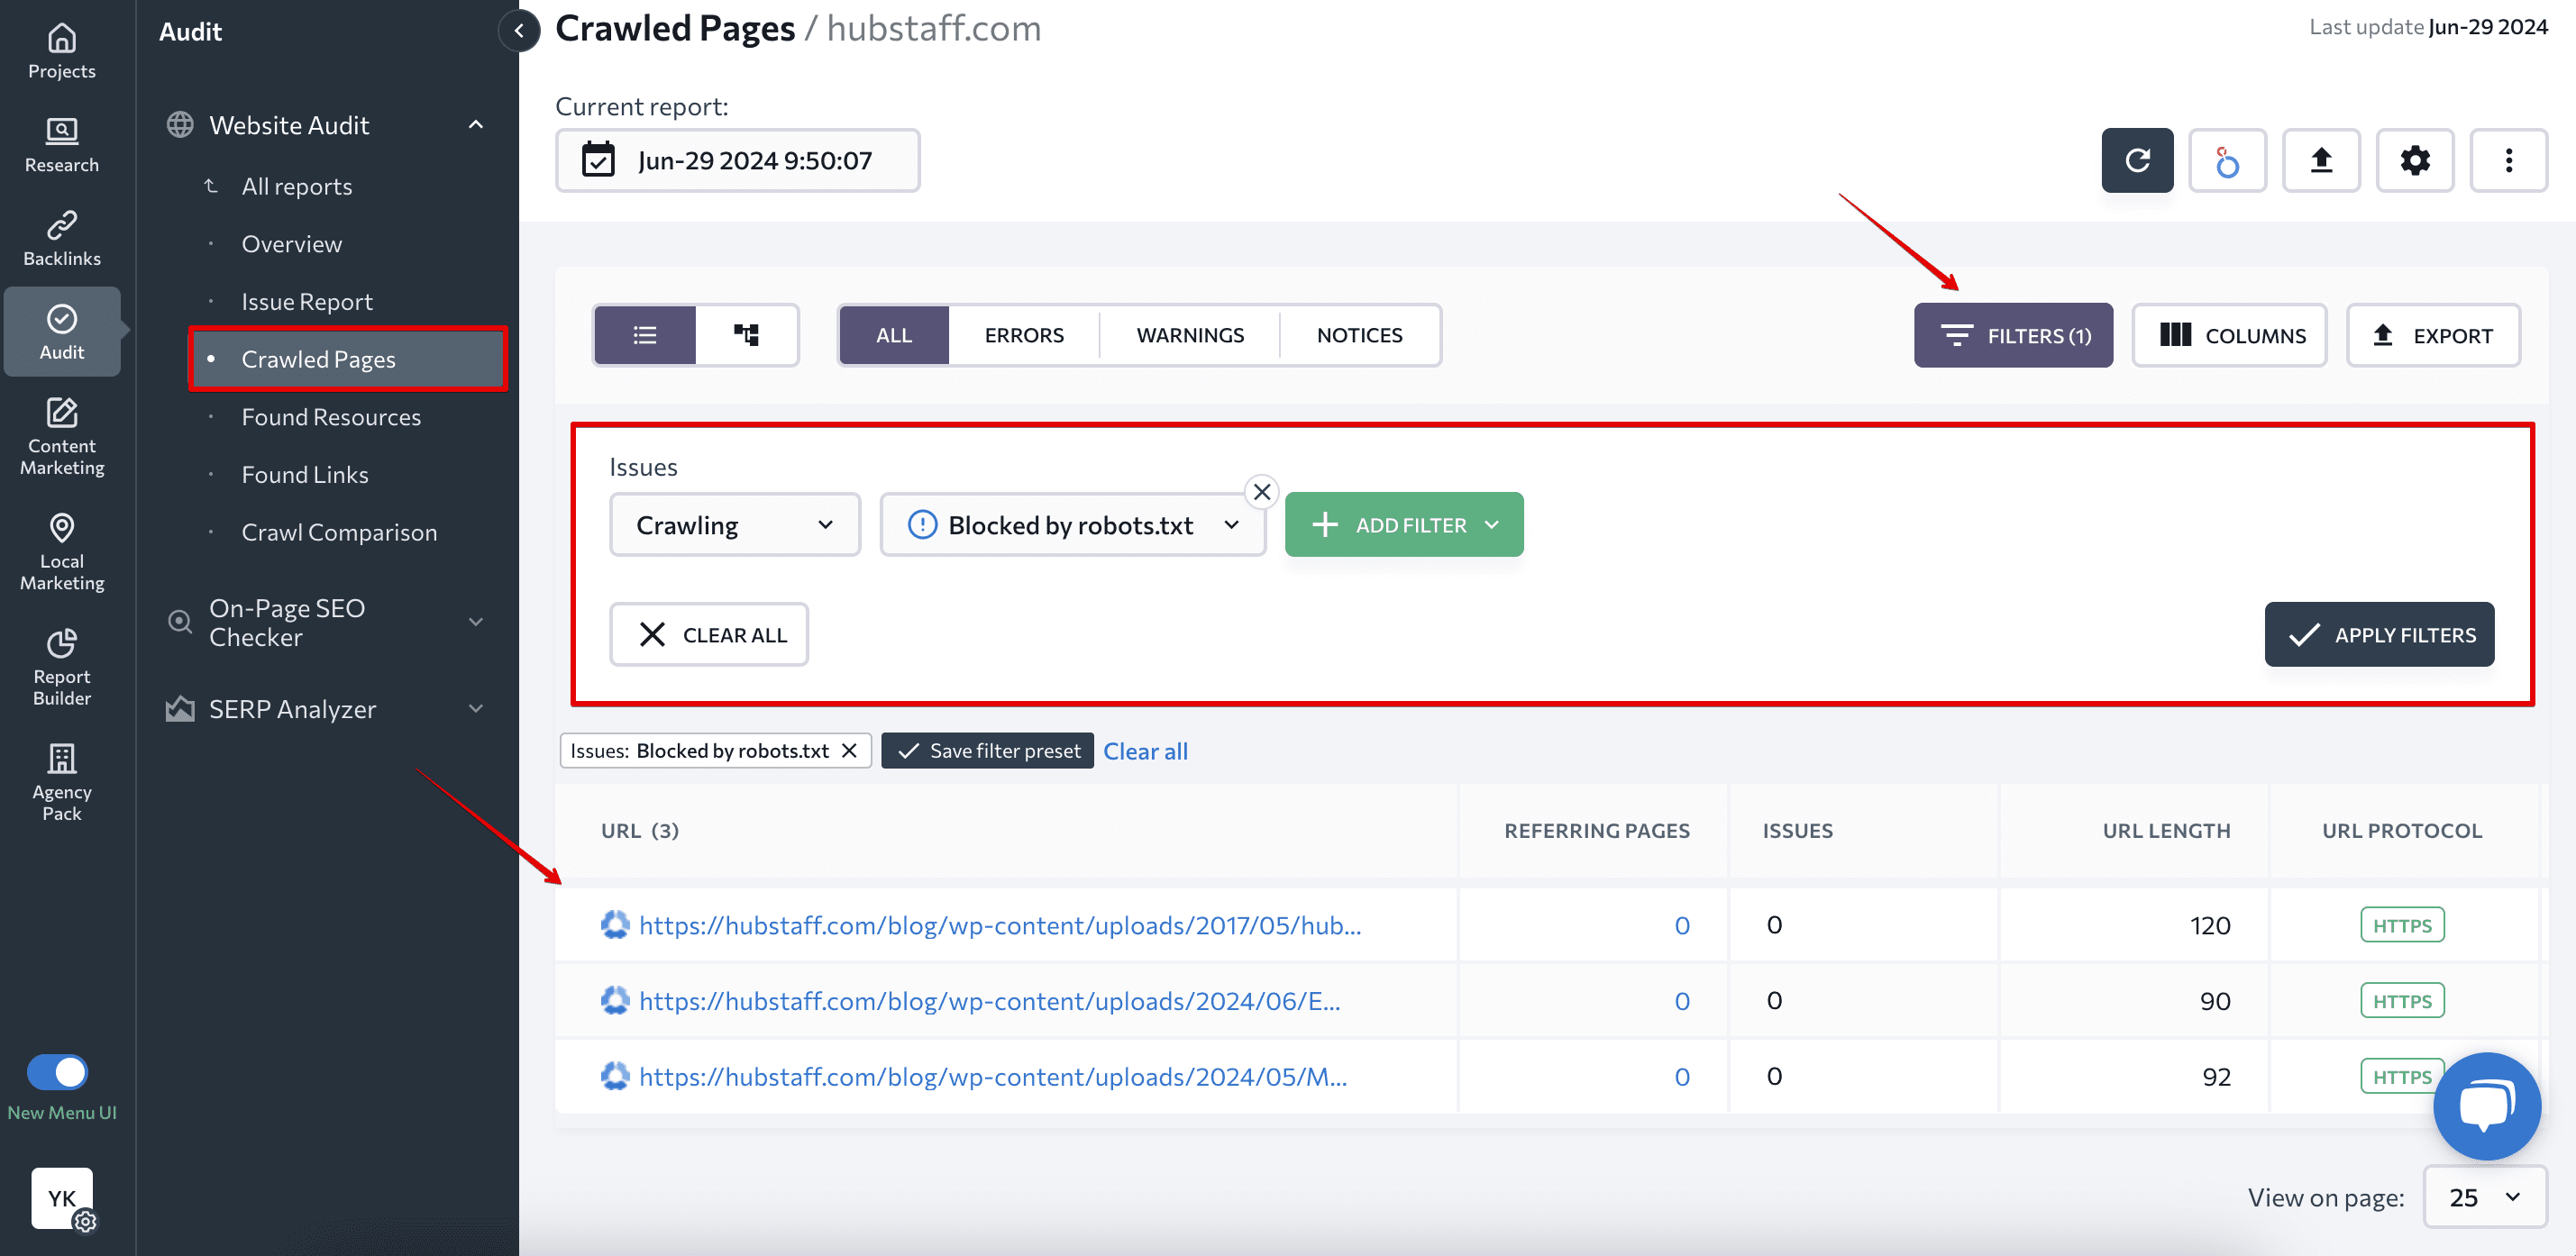The height and width of the screenshot is (1256, 2576).
Task: Click the export/upload icon button
Action: 2320,161
